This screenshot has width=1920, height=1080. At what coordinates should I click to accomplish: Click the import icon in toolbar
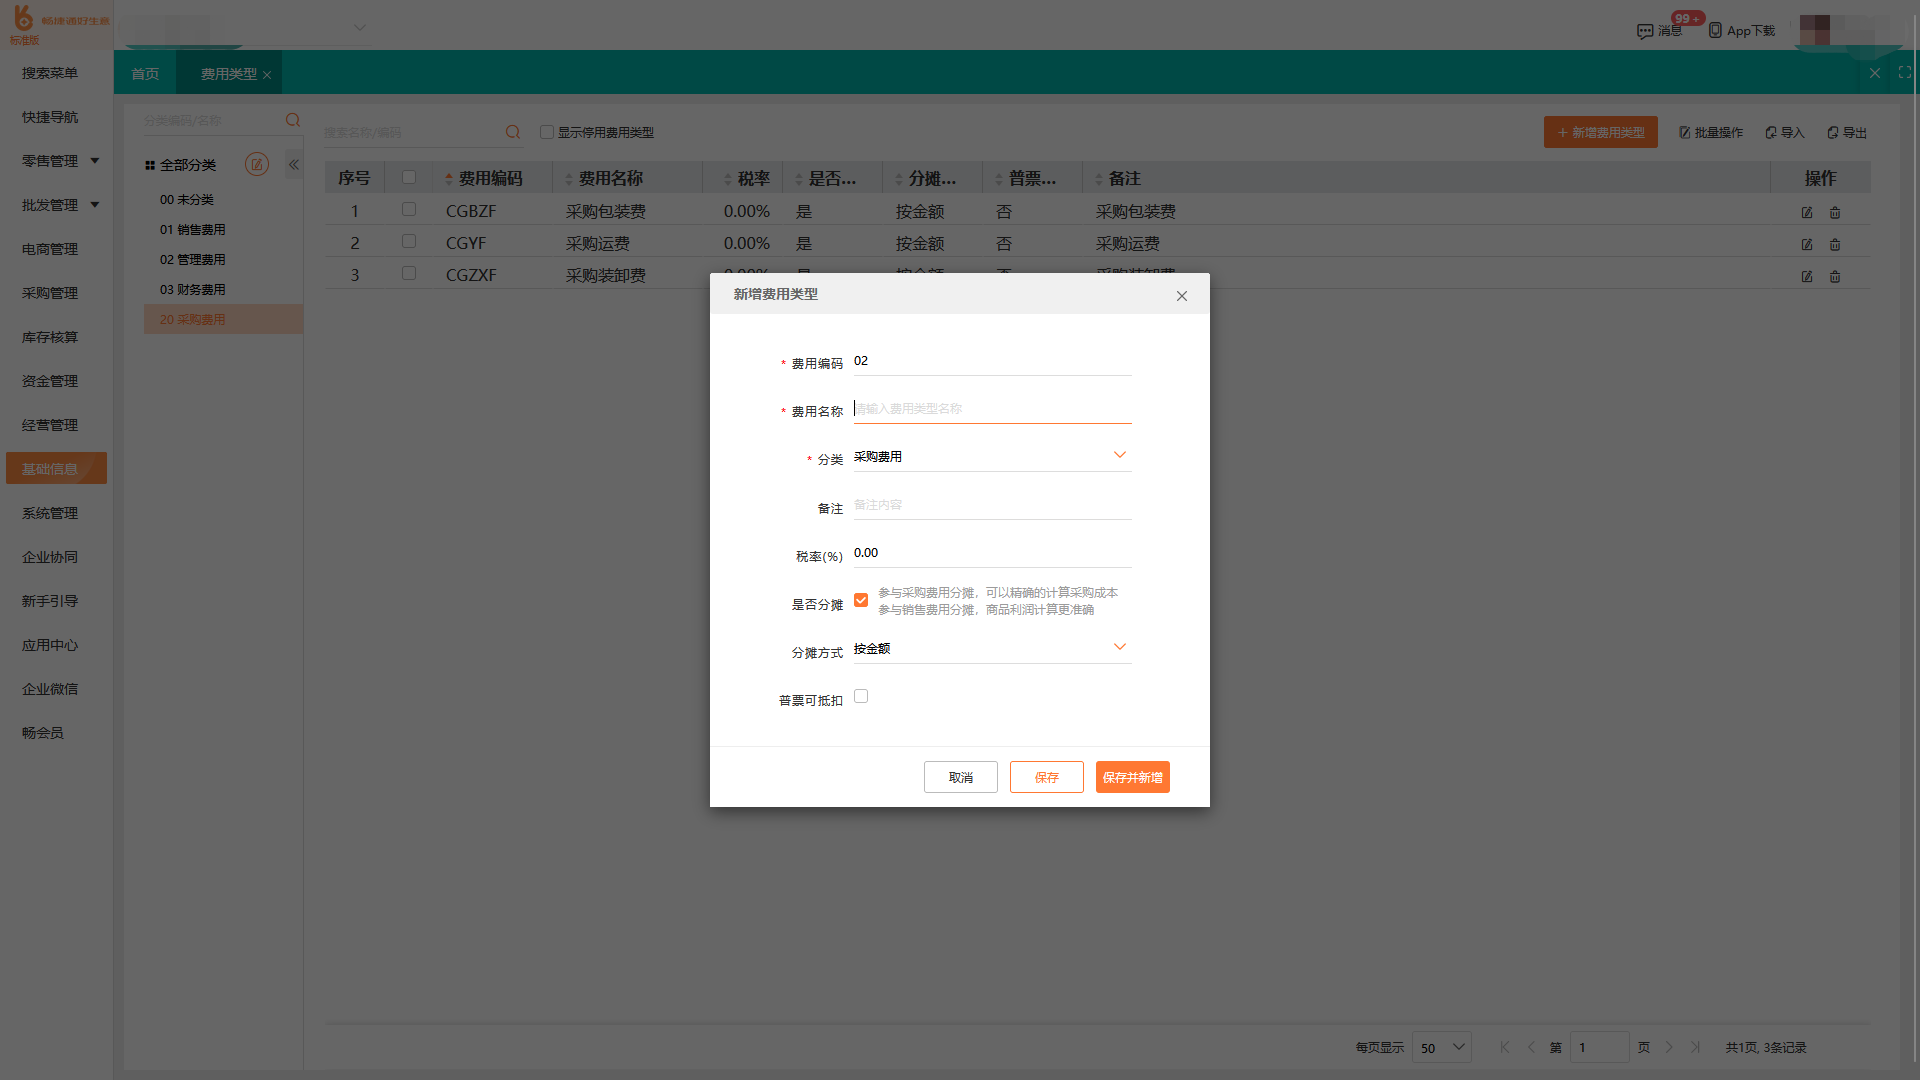tap(1787, 131)
